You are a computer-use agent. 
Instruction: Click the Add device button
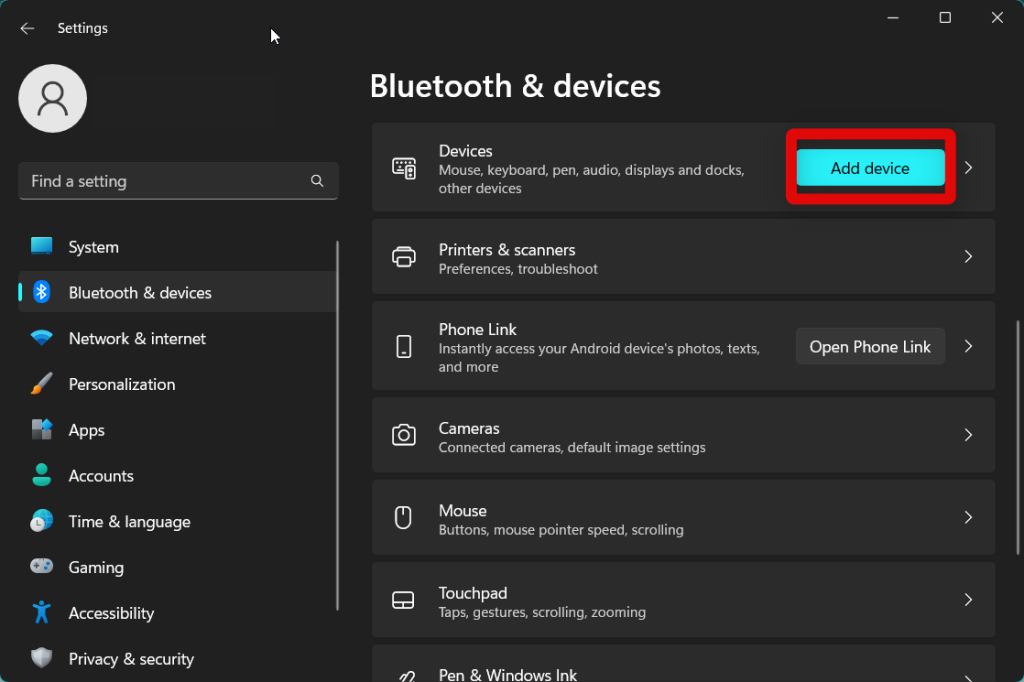pos(870,168)
